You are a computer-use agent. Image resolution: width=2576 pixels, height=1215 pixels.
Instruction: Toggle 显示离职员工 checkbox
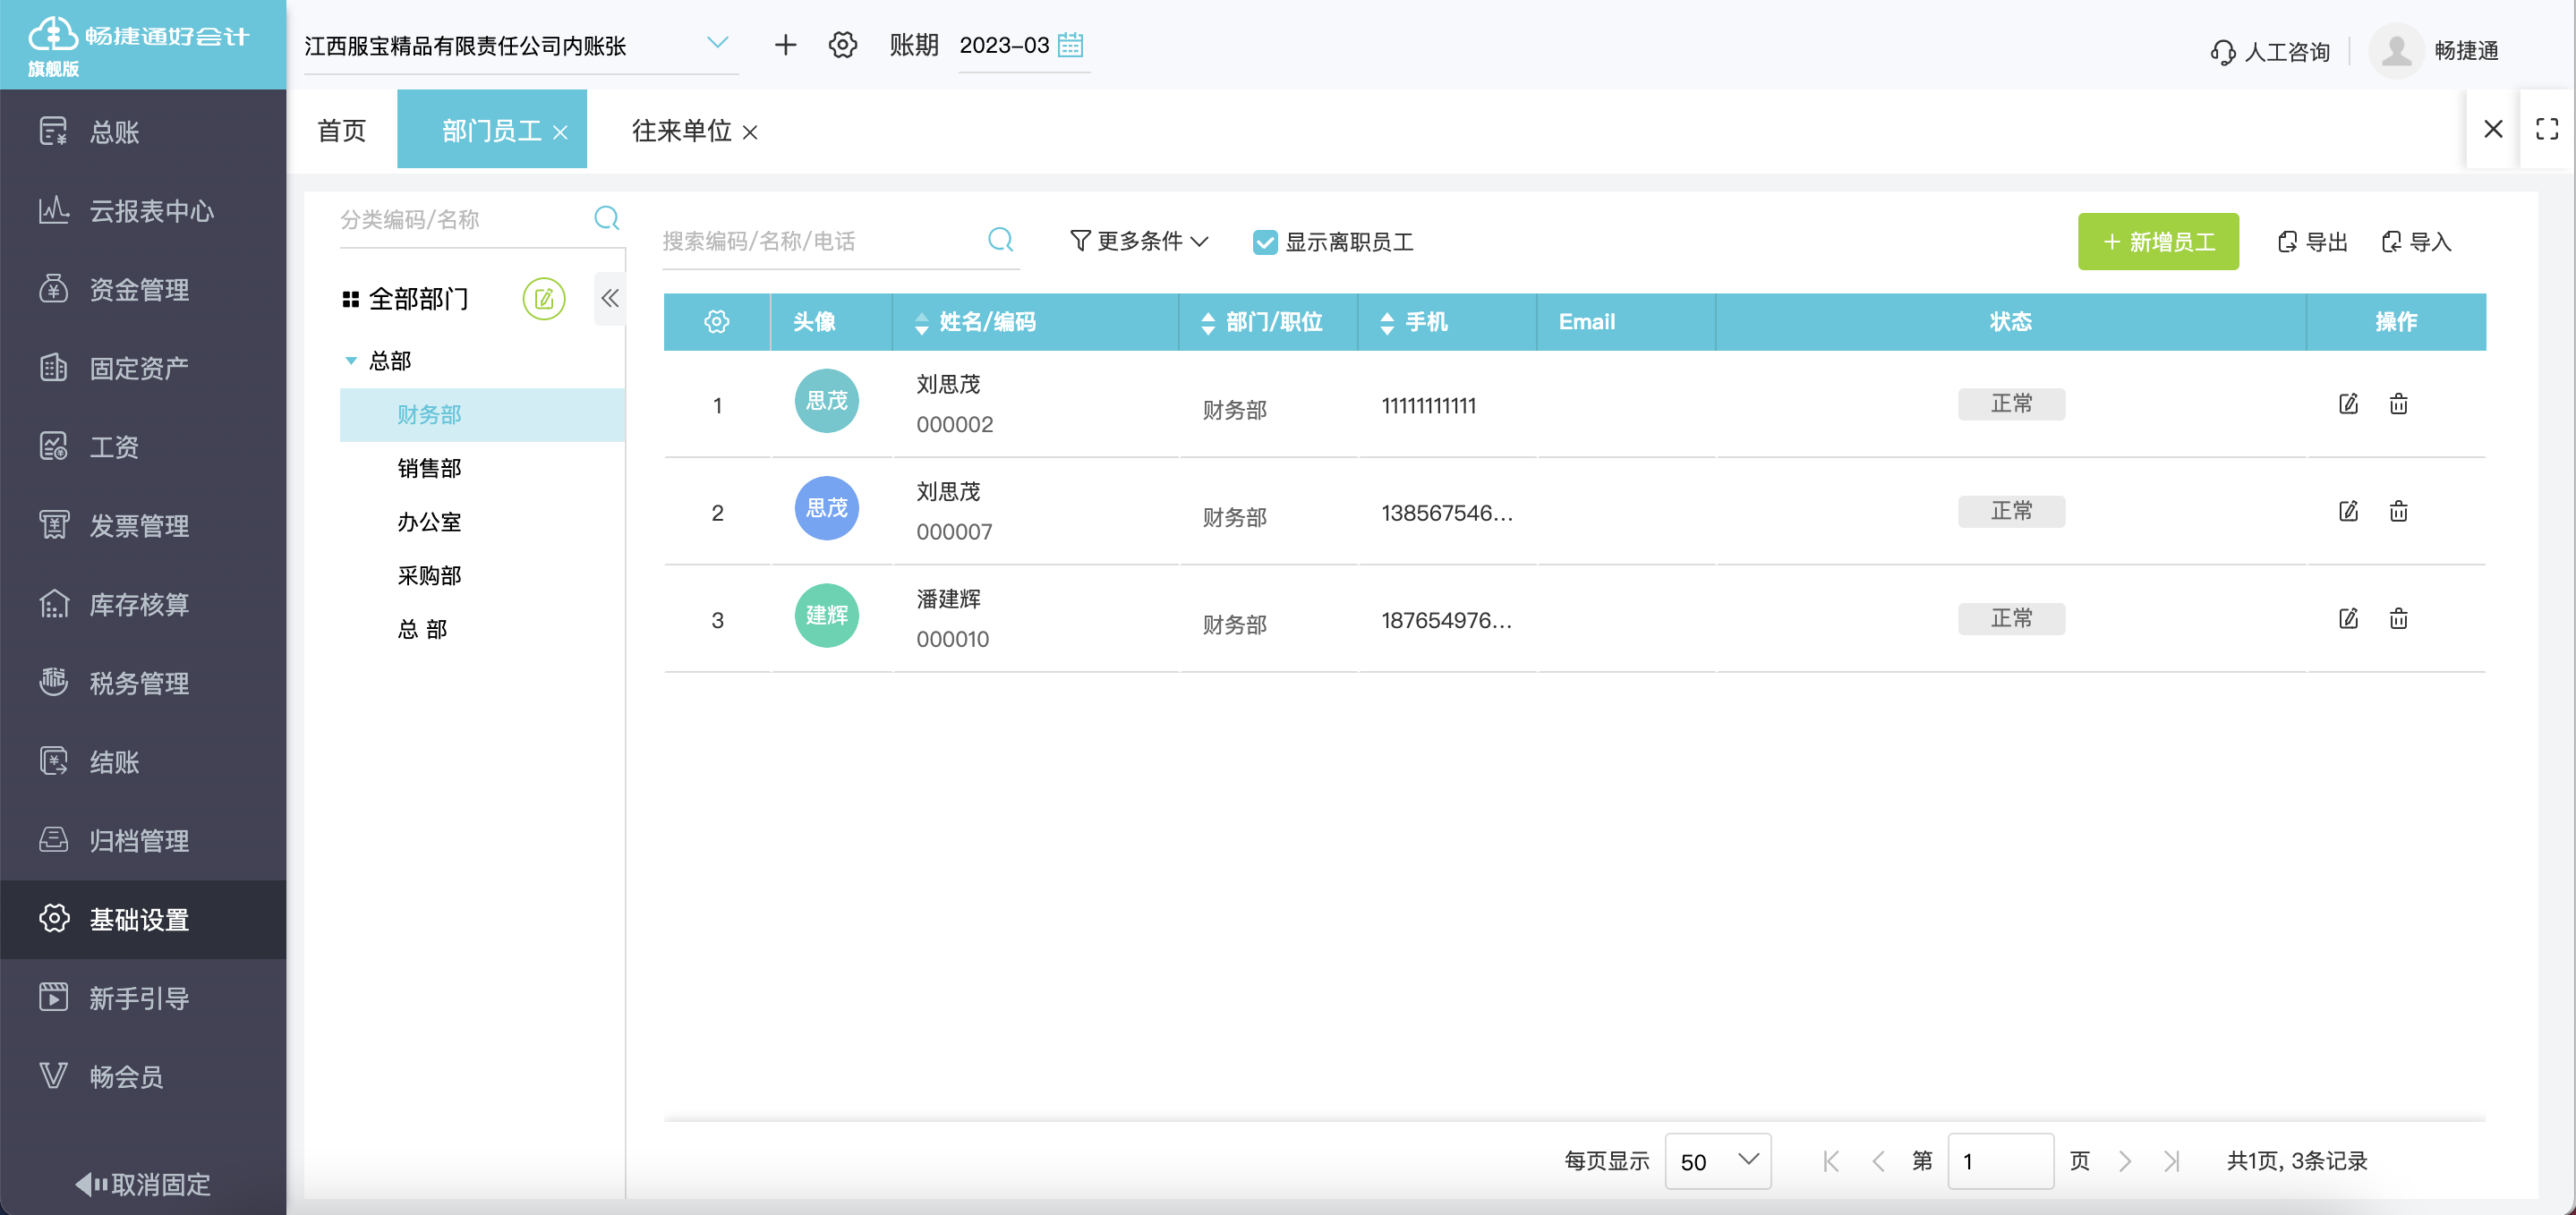click(1265, 243)
